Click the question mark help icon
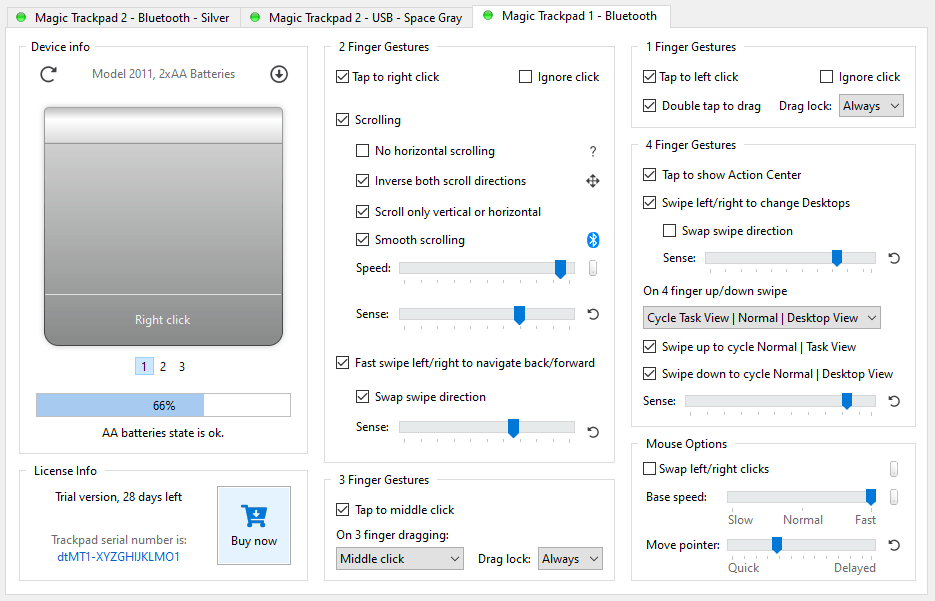This screenshot has width=935, height=601. tap(593, 151)
